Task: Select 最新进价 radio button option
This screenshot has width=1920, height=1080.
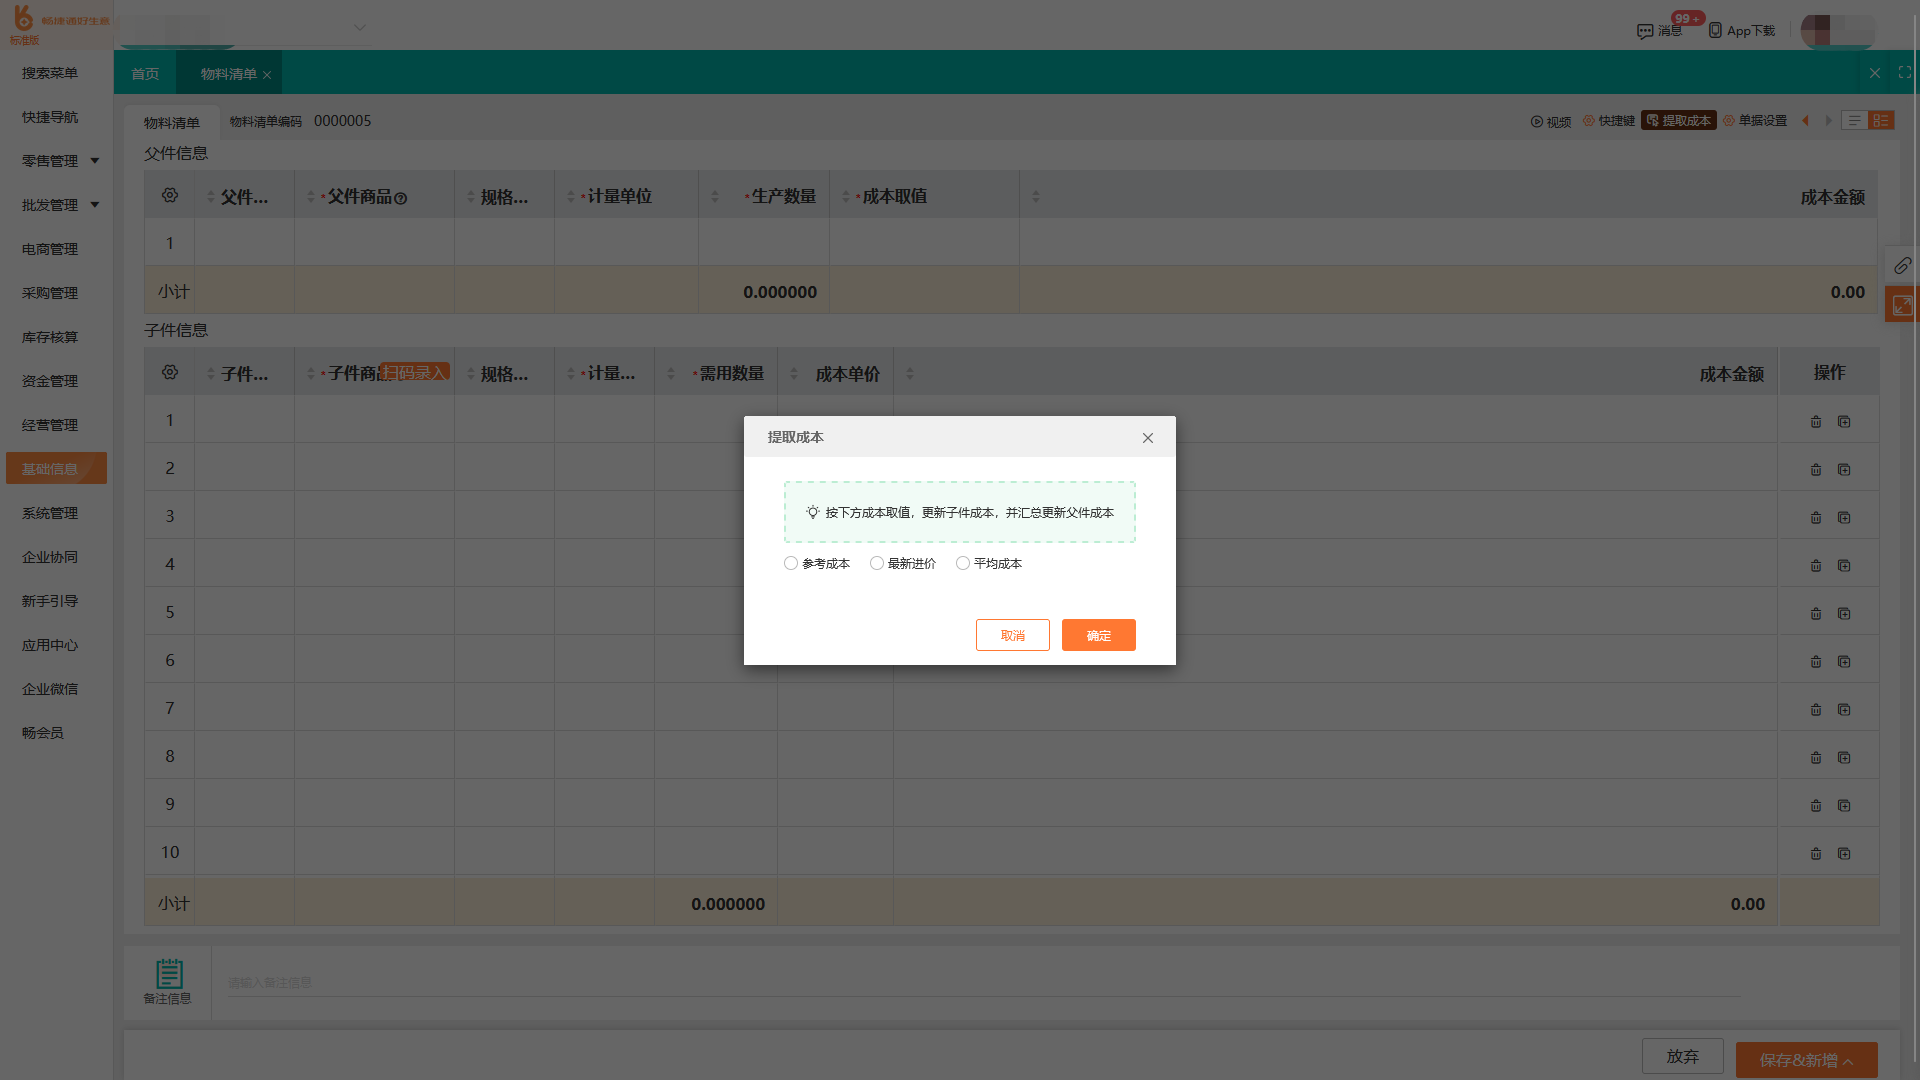Action: (876, 563)
